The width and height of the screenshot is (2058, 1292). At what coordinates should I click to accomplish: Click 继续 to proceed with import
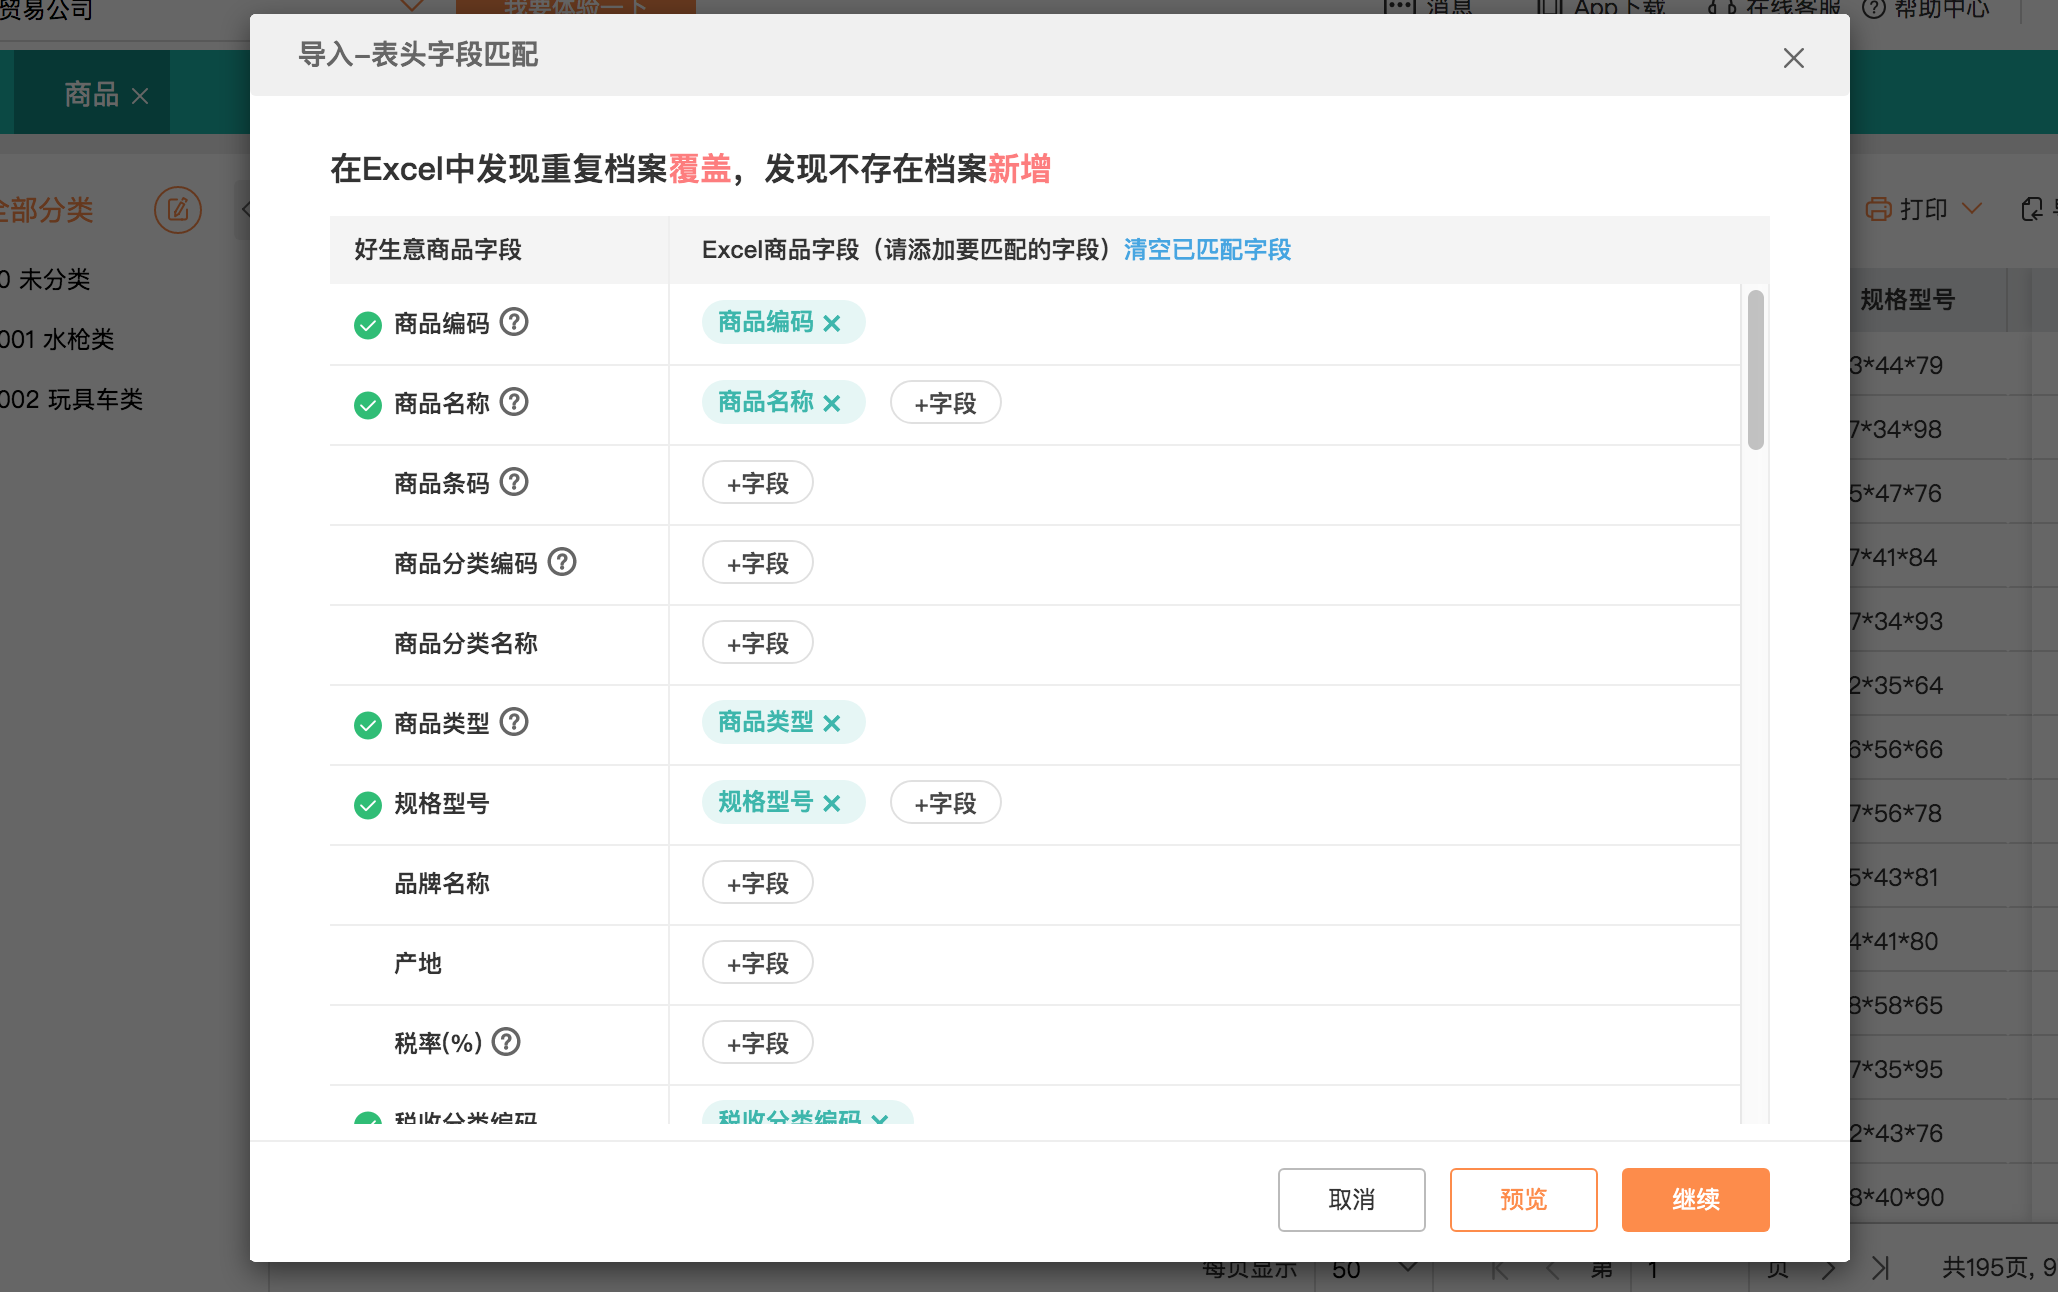pyautogui.click(x=1695, y=1198)
